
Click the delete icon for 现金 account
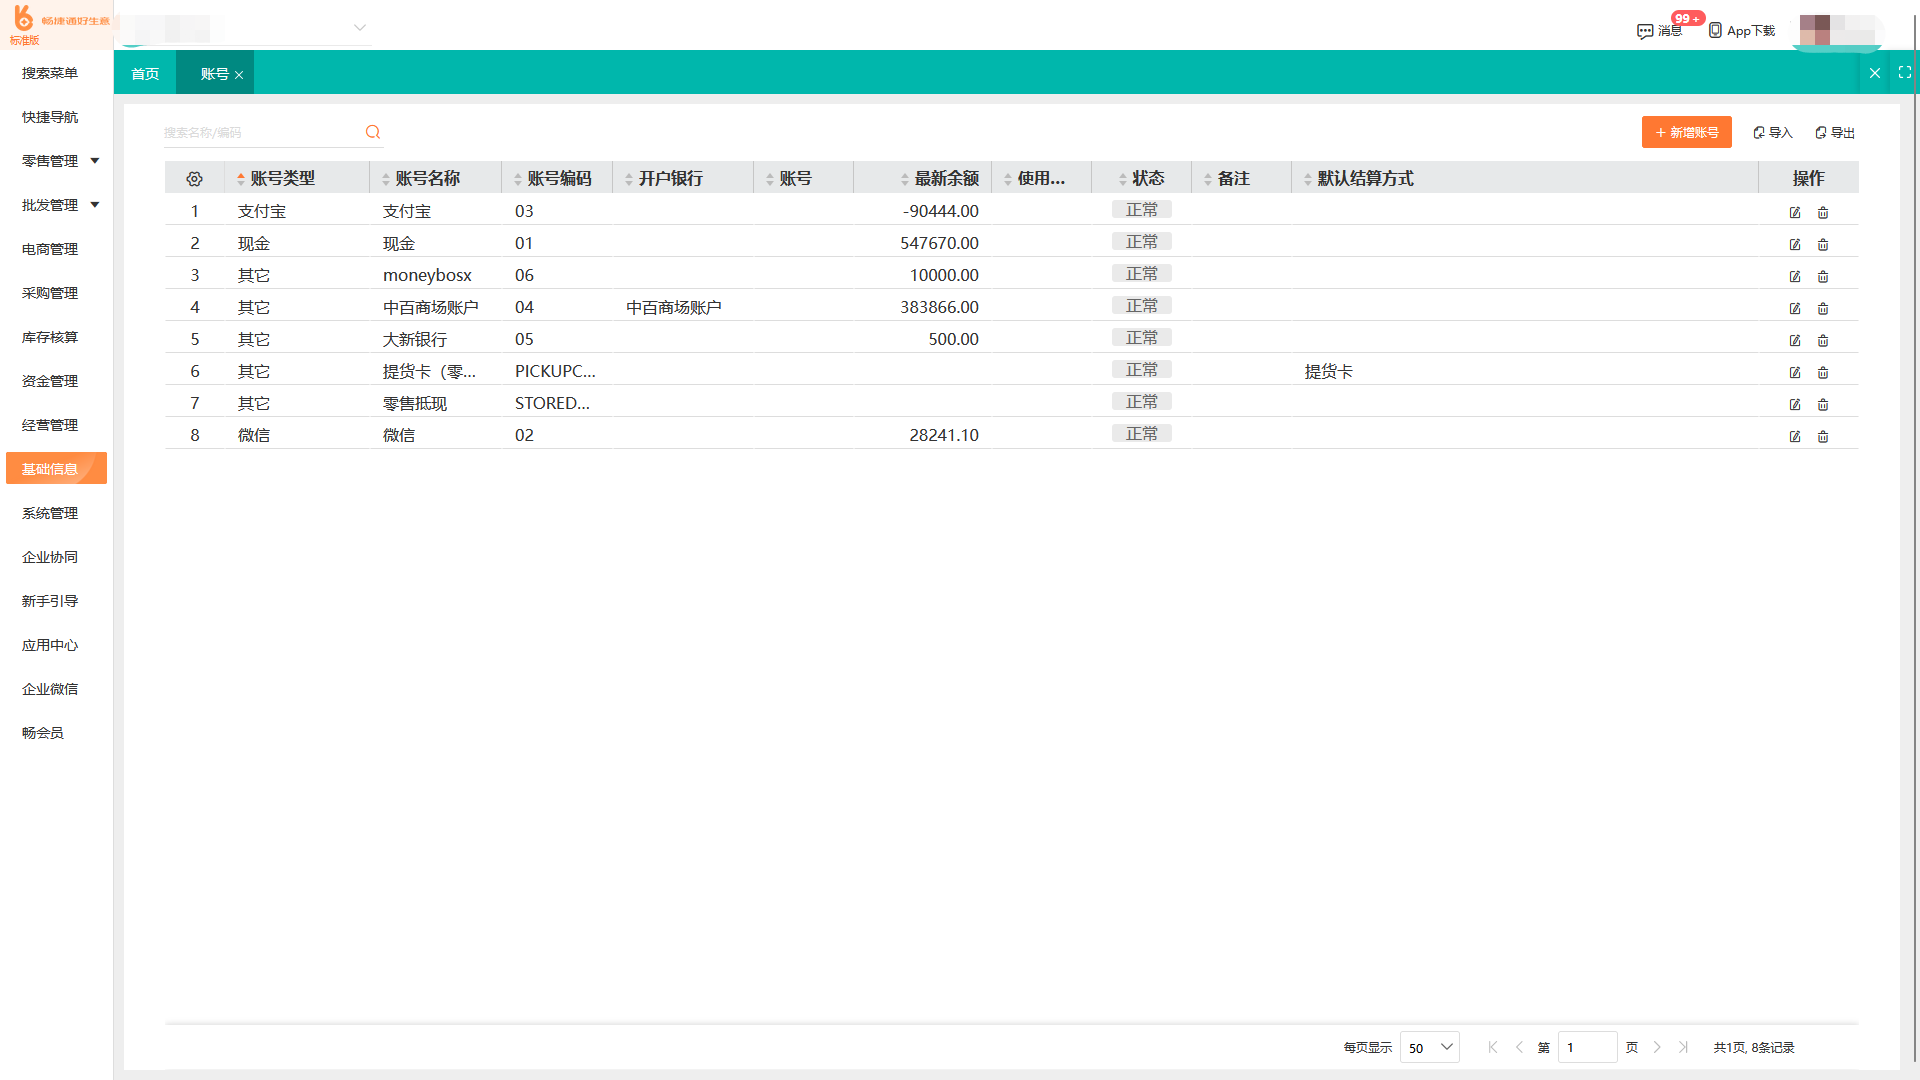(1824, 243)
